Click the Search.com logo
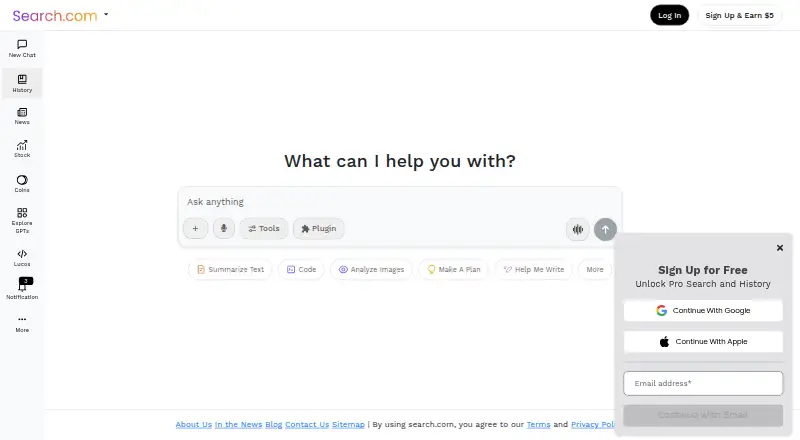 55,16
